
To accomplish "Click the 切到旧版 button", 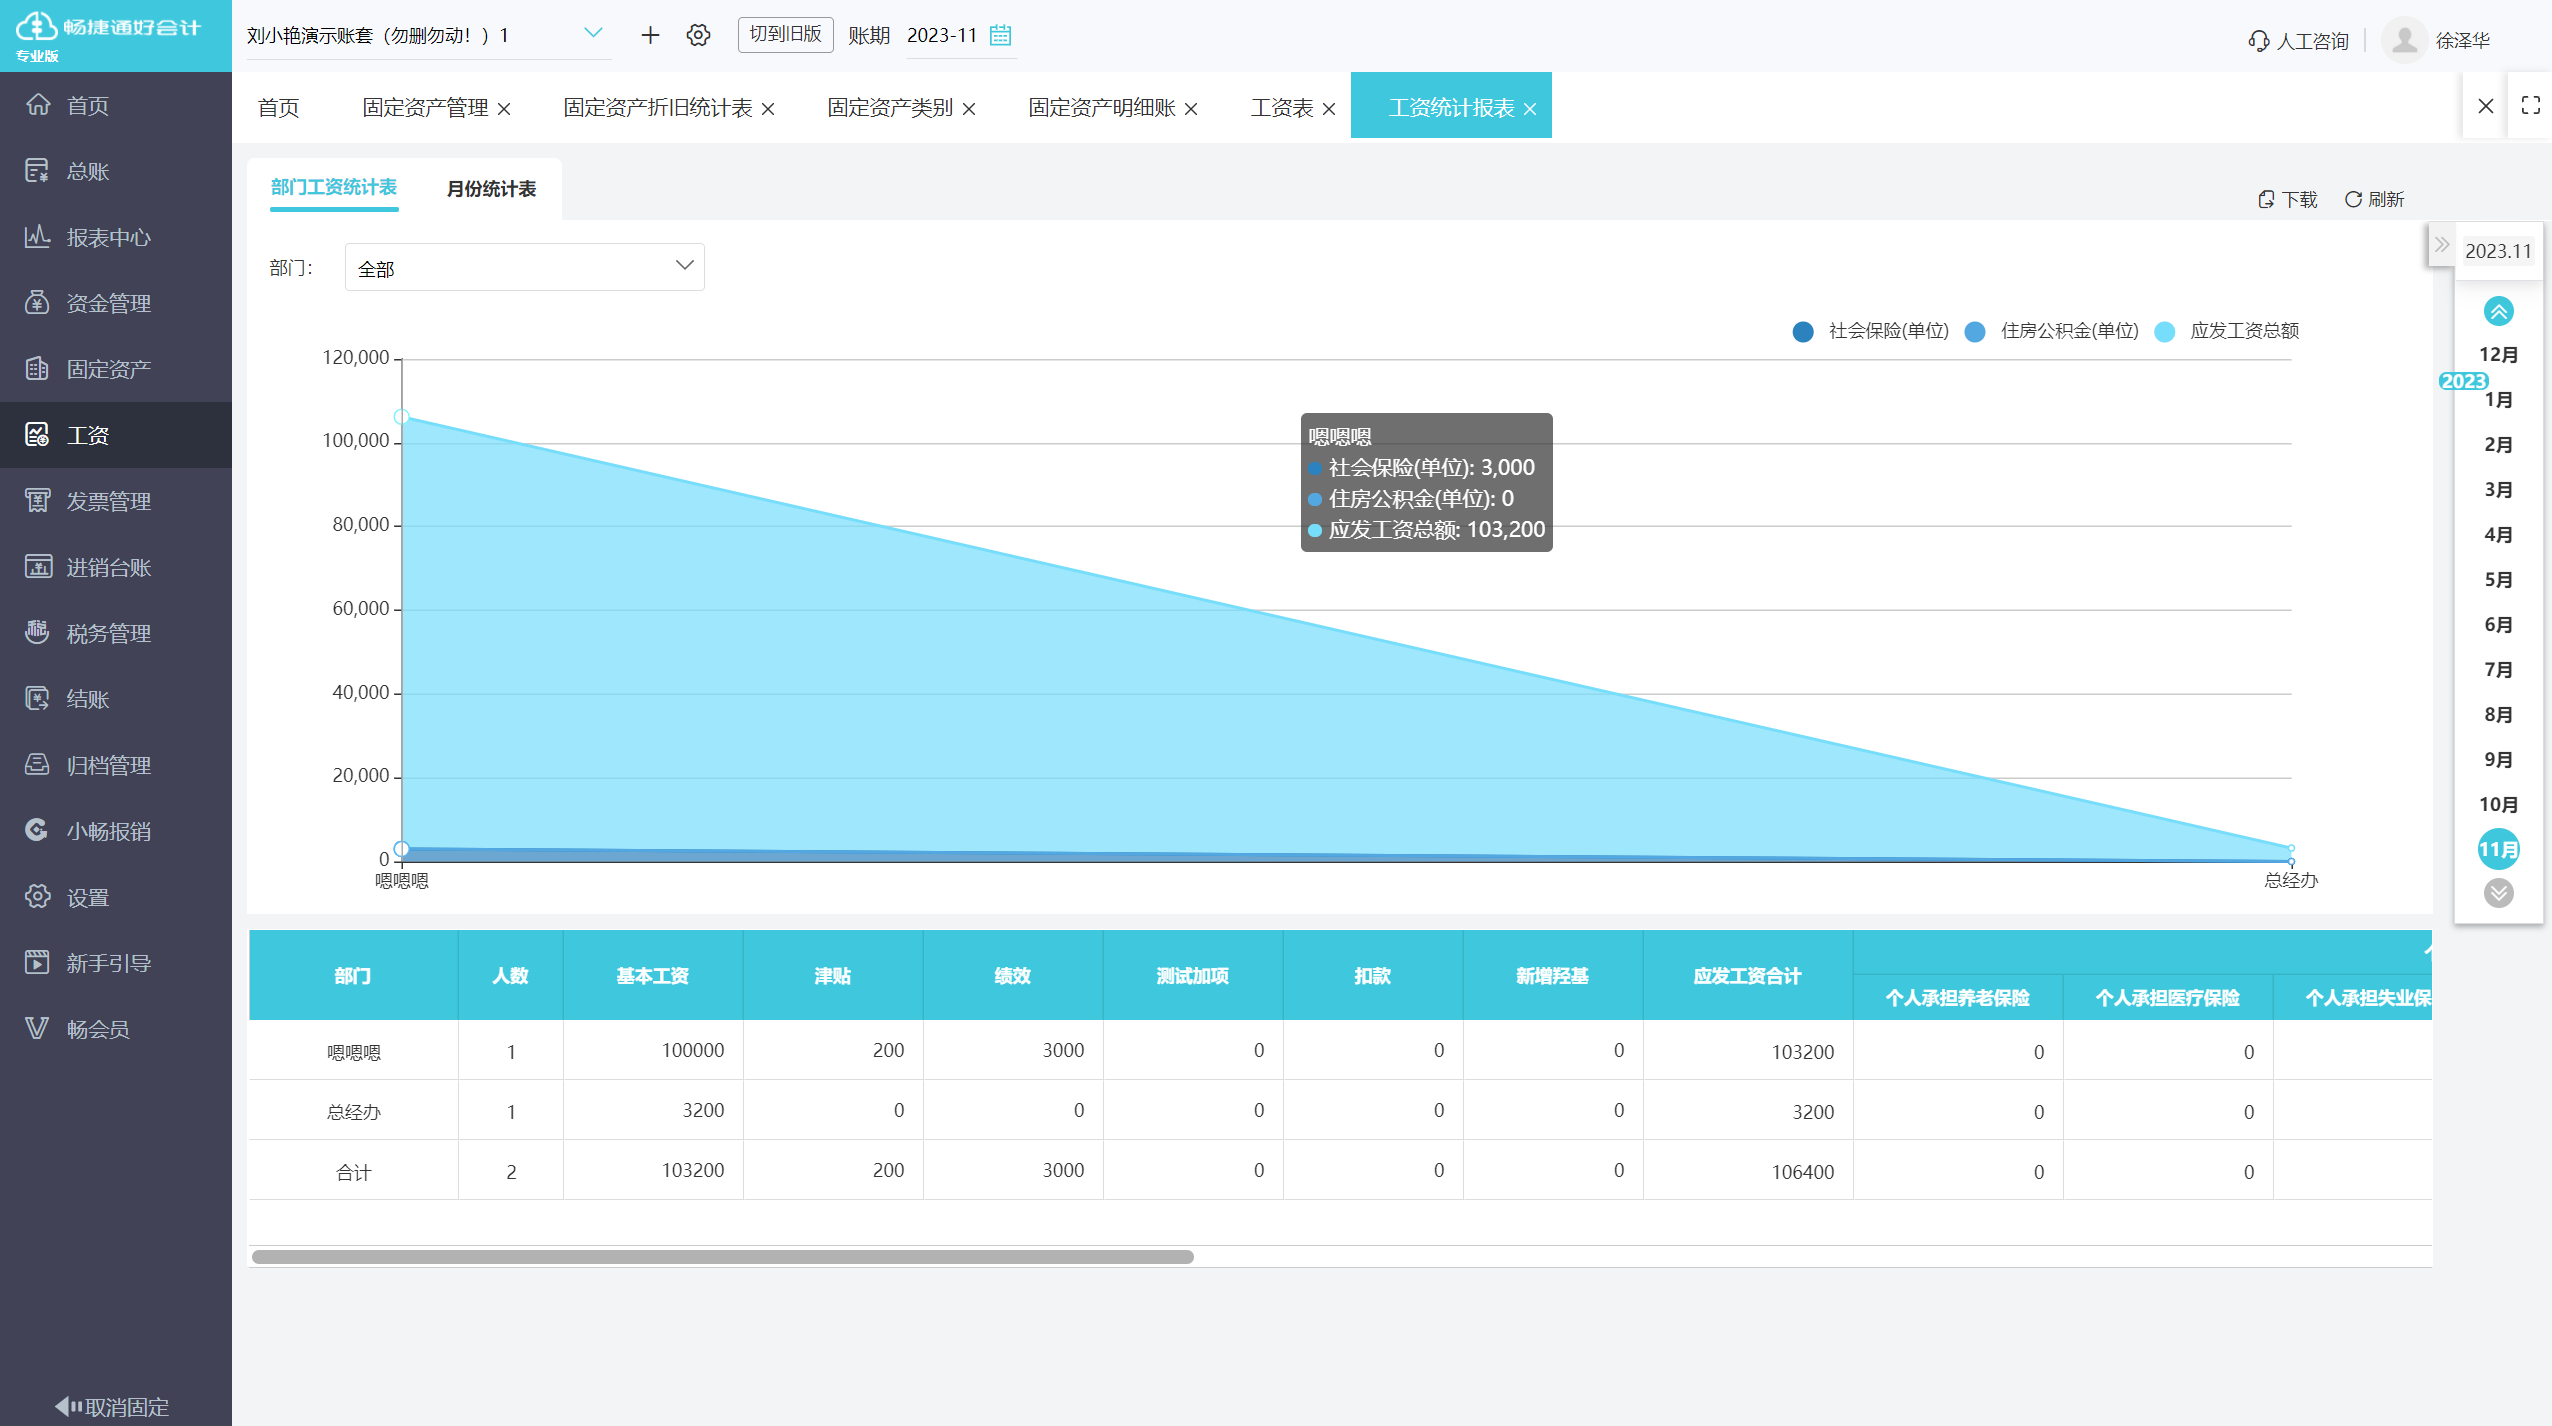I will 783,33.
